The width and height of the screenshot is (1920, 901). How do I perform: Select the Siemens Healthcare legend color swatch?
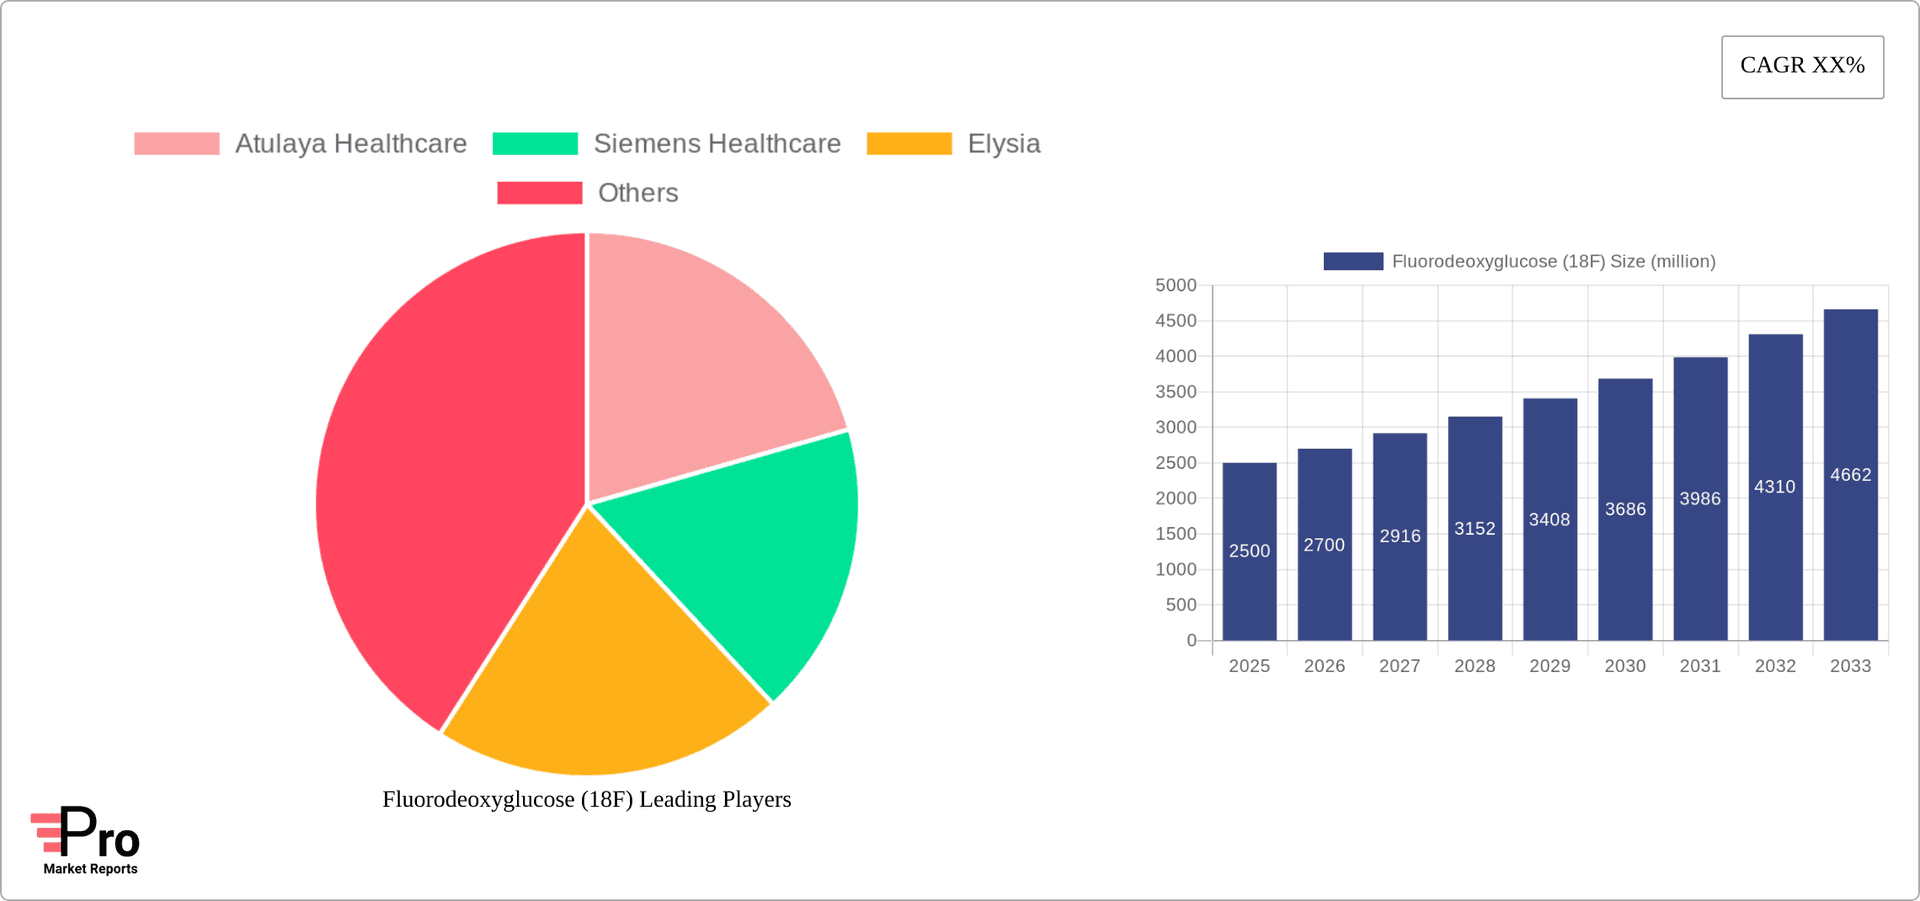[x=535, y=143]
